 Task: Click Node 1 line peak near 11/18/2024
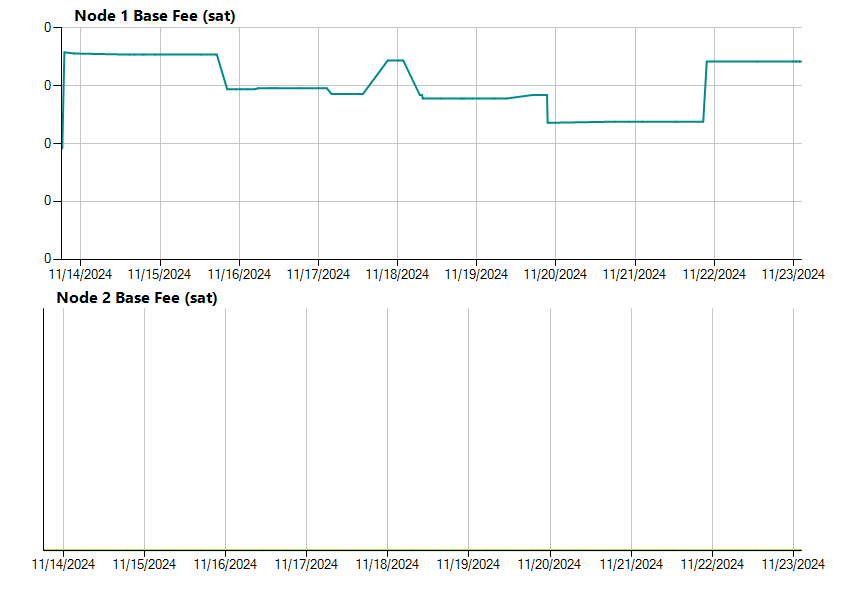click(396, 60)
